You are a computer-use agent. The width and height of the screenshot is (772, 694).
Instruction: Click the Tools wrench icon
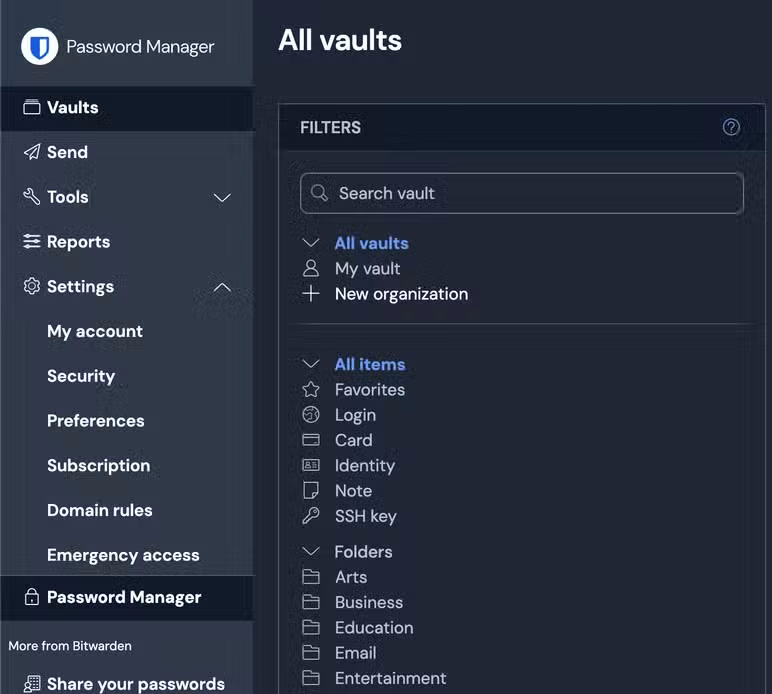click(x=32, y=197)
